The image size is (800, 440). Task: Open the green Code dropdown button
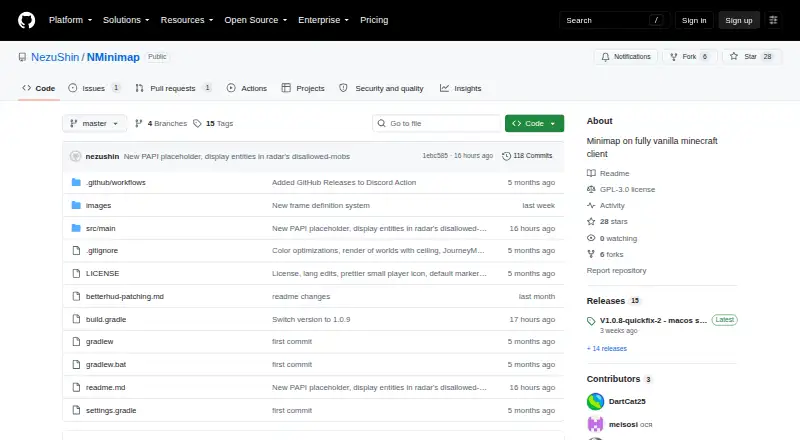(534, 124)
